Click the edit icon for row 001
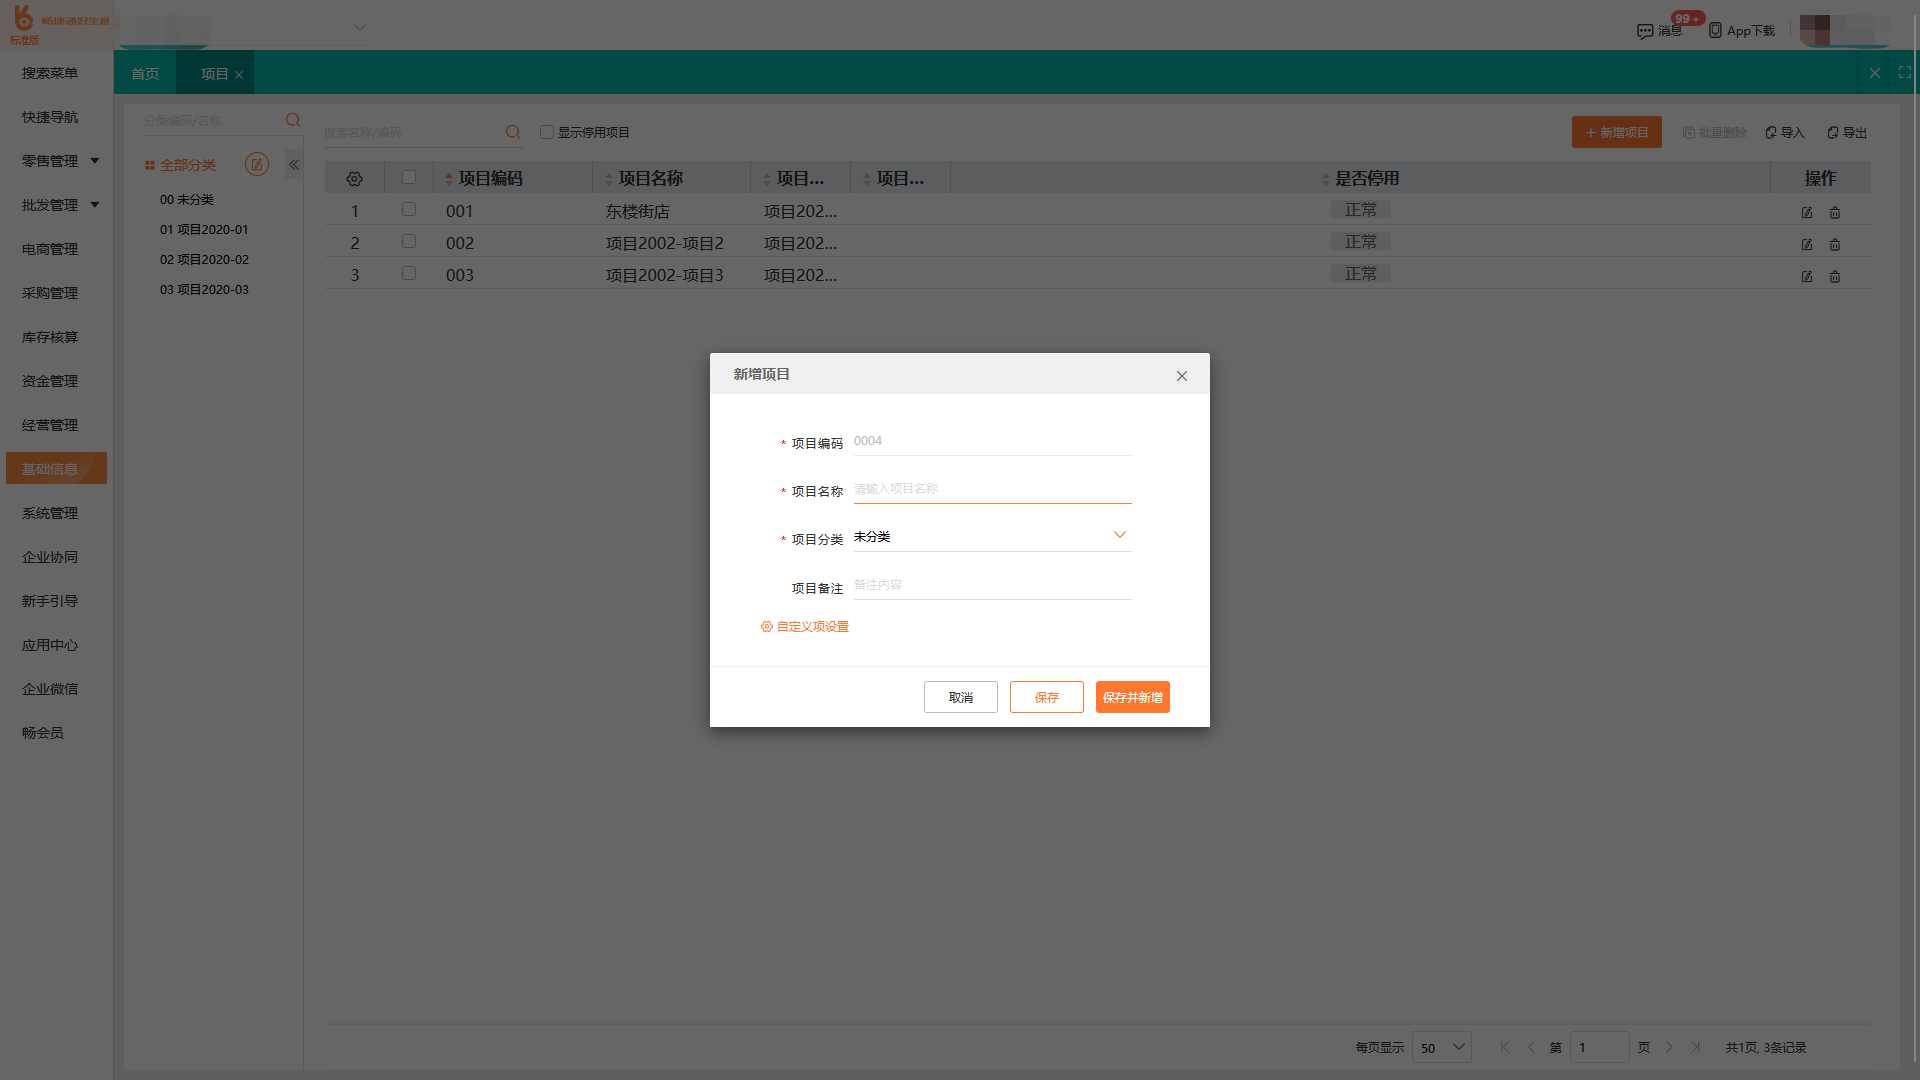Screen dimensions: 1920x1080 click(x=1807, y=212)
